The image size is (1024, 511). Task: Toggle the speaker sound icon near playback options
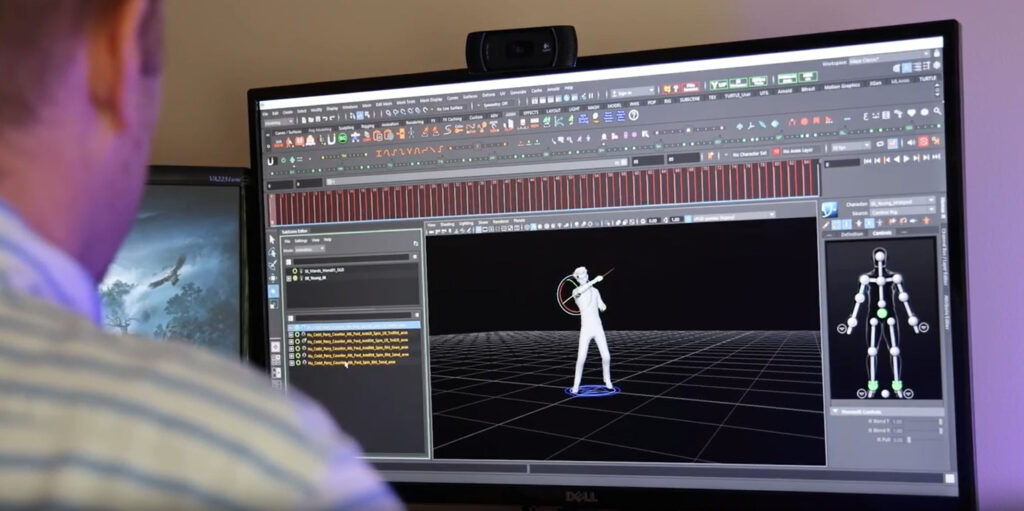pyautogui.click(x=911, y=142)
